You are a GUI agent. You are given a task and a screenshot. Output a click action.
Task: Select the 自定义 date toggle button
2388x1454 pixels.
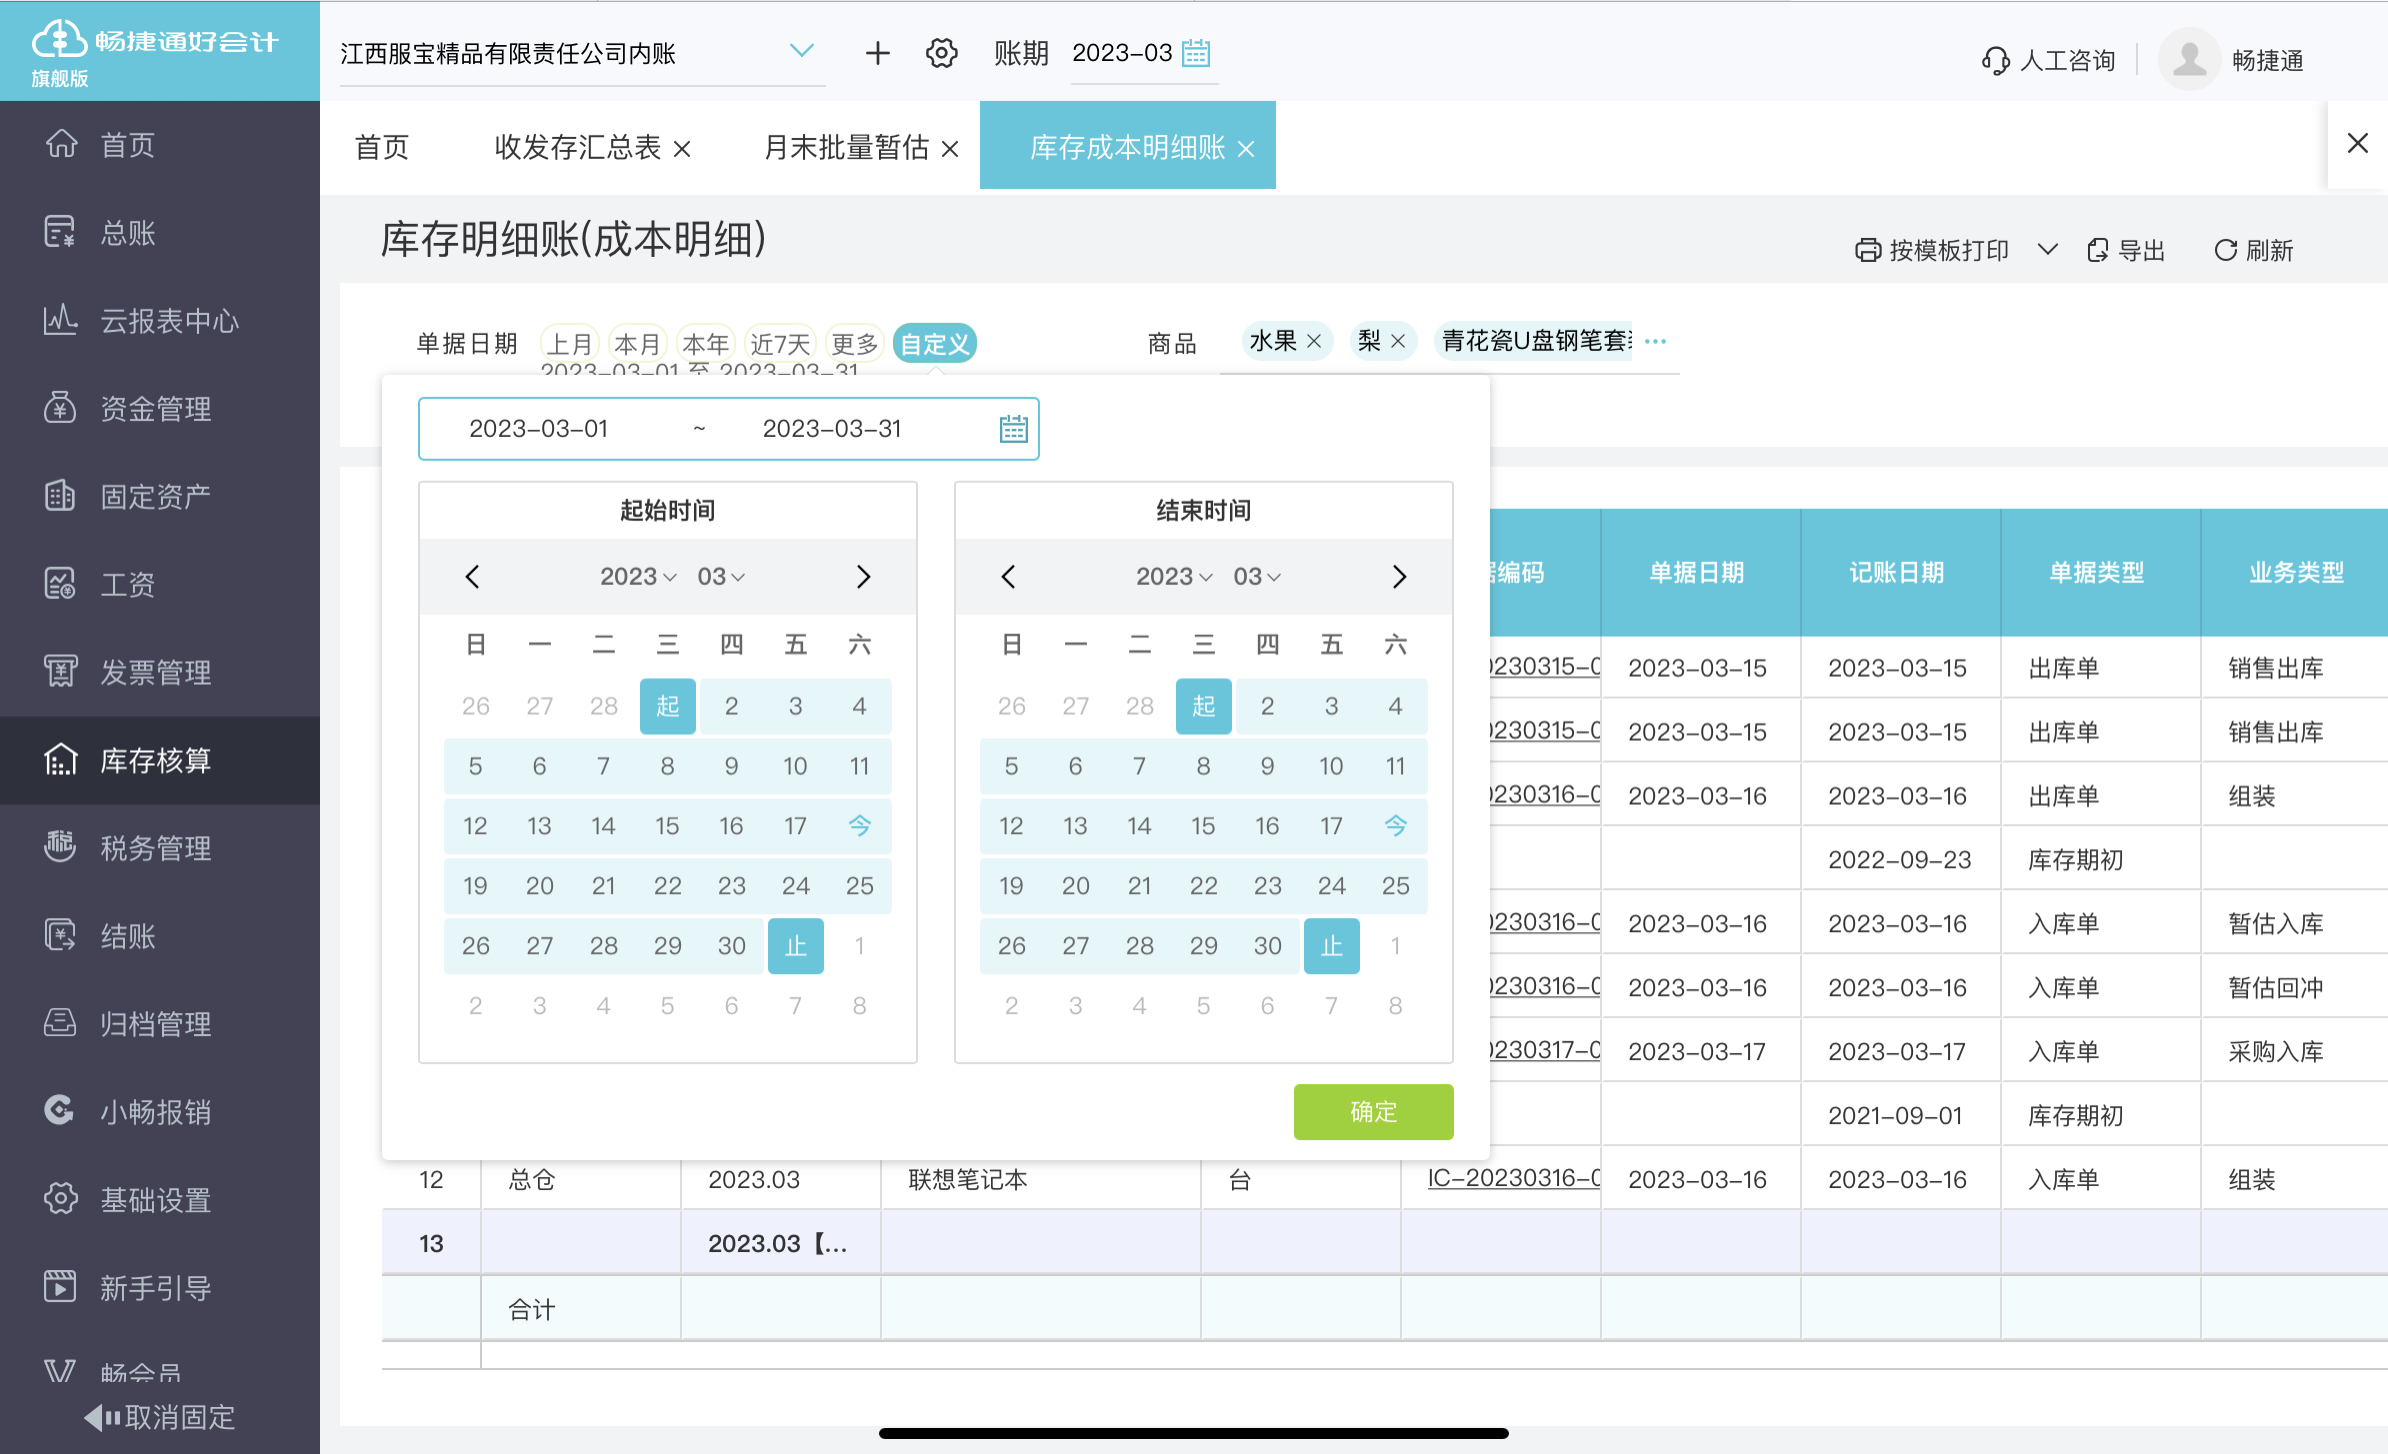click(x=936, y=343)
